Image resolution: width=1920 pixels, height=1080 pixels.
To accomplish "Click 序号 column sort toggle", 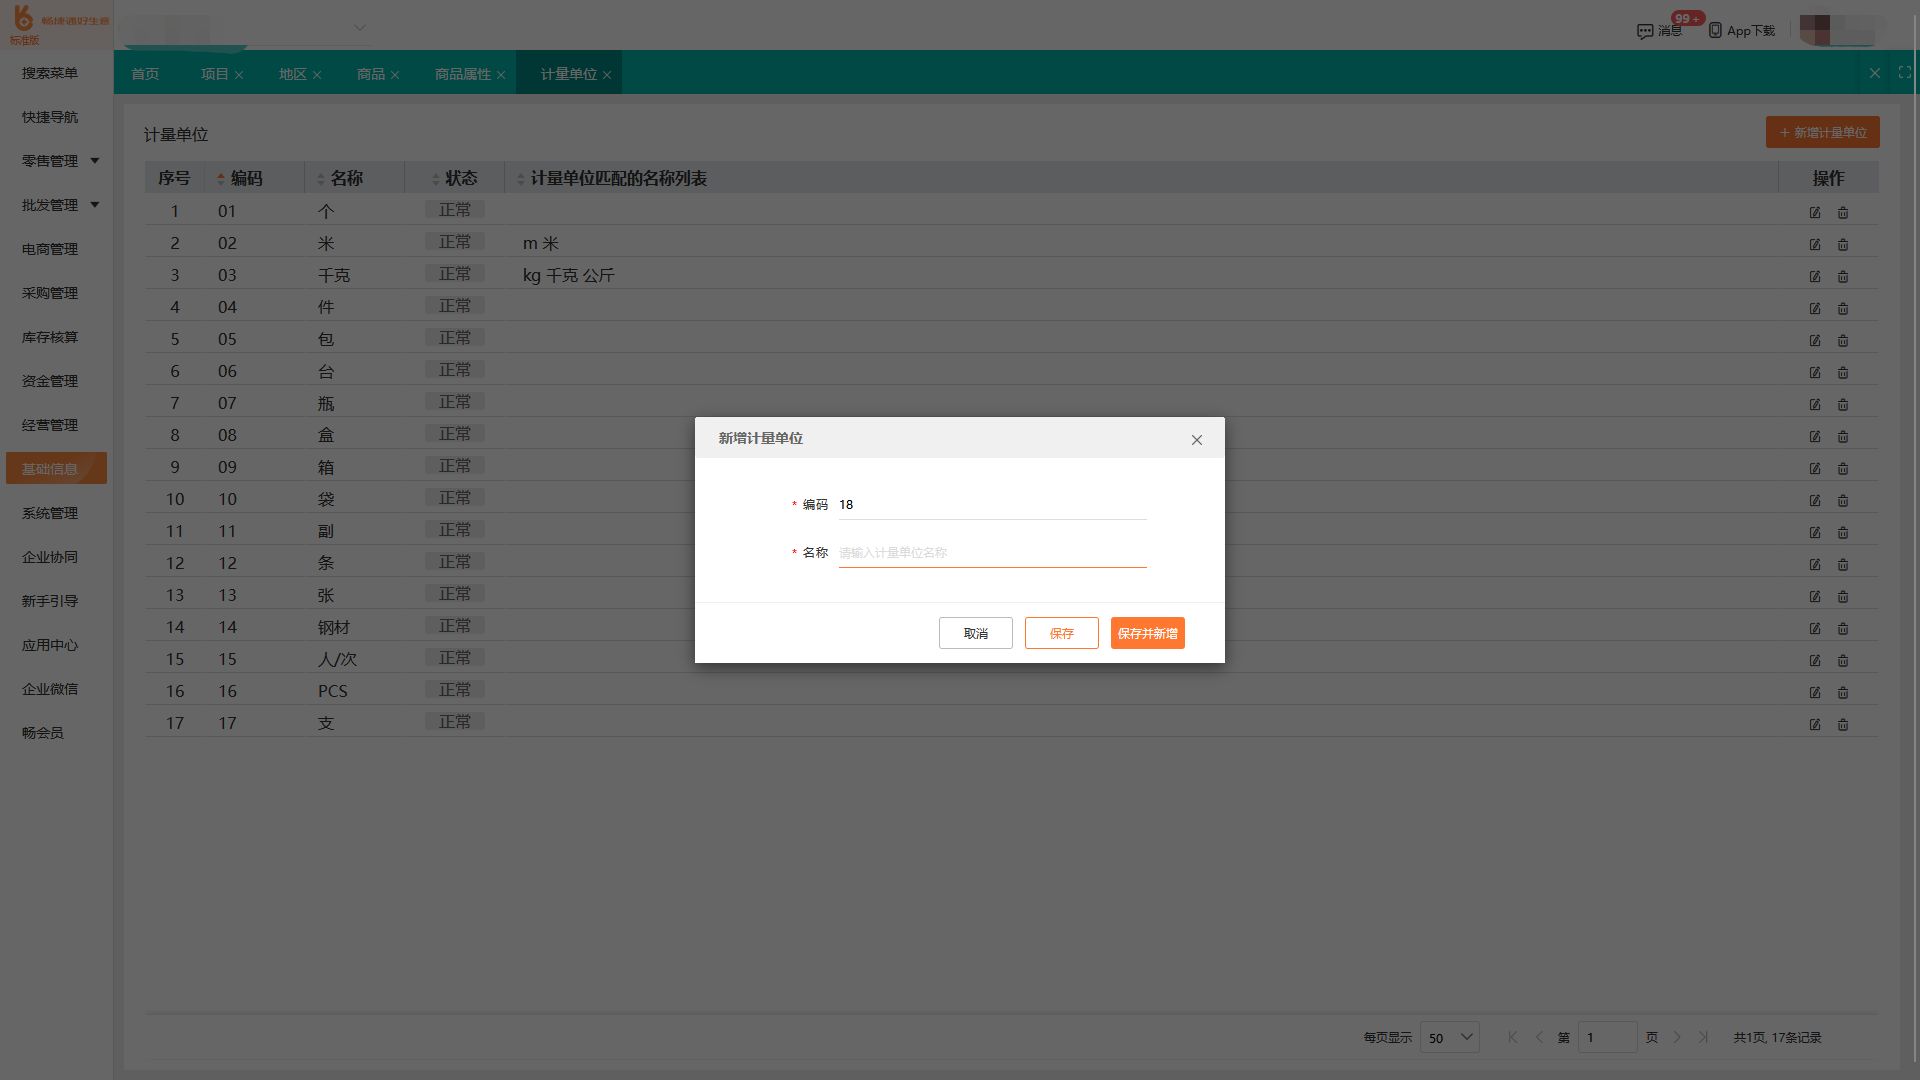I will point(173,178).
